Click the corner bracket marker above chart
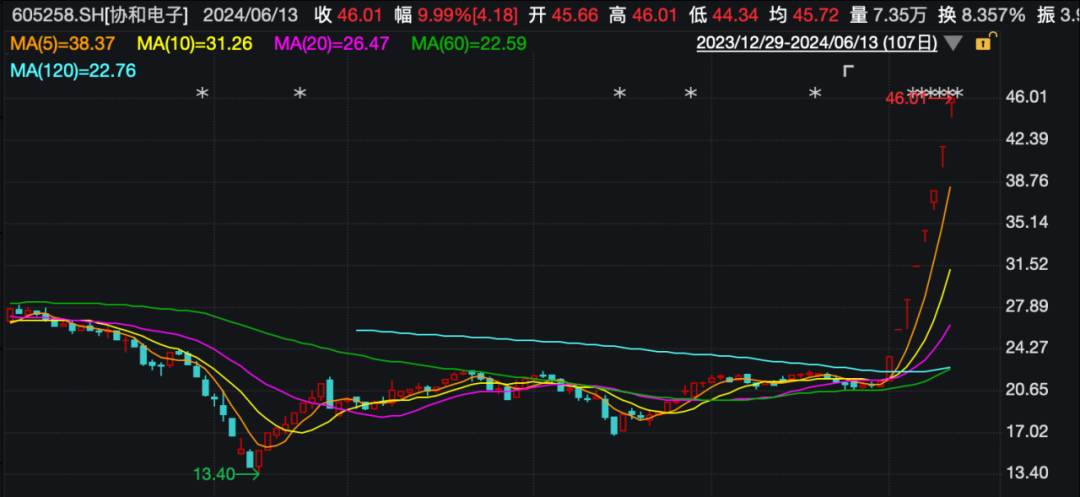This screenshot has height=497, width=1080. [850, 71]
